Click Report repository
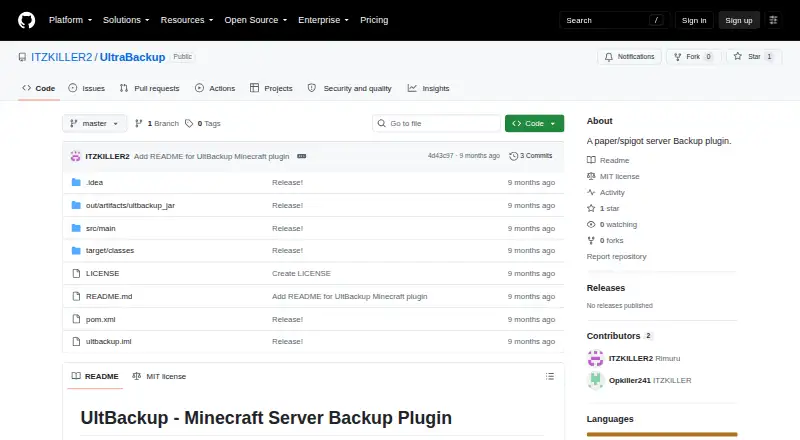Image resolution: width=800 pixels, height=440 pixels. (x=616, y=257)
